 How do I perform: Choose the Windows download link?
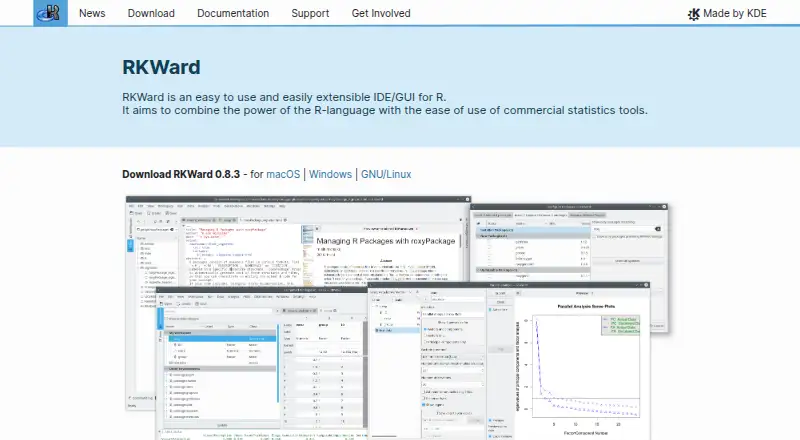[330, 174]
